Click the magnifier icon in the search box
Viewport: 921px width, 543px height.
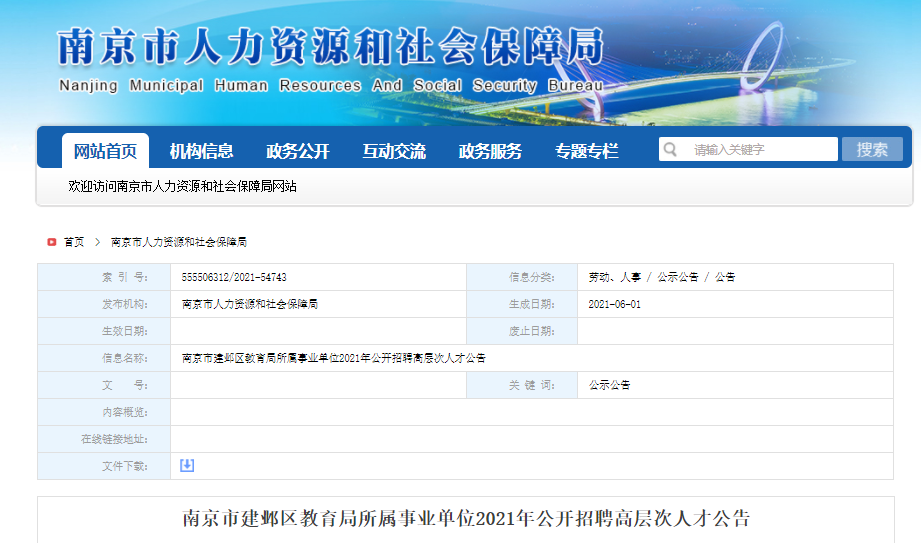click(x=673, y=150)
